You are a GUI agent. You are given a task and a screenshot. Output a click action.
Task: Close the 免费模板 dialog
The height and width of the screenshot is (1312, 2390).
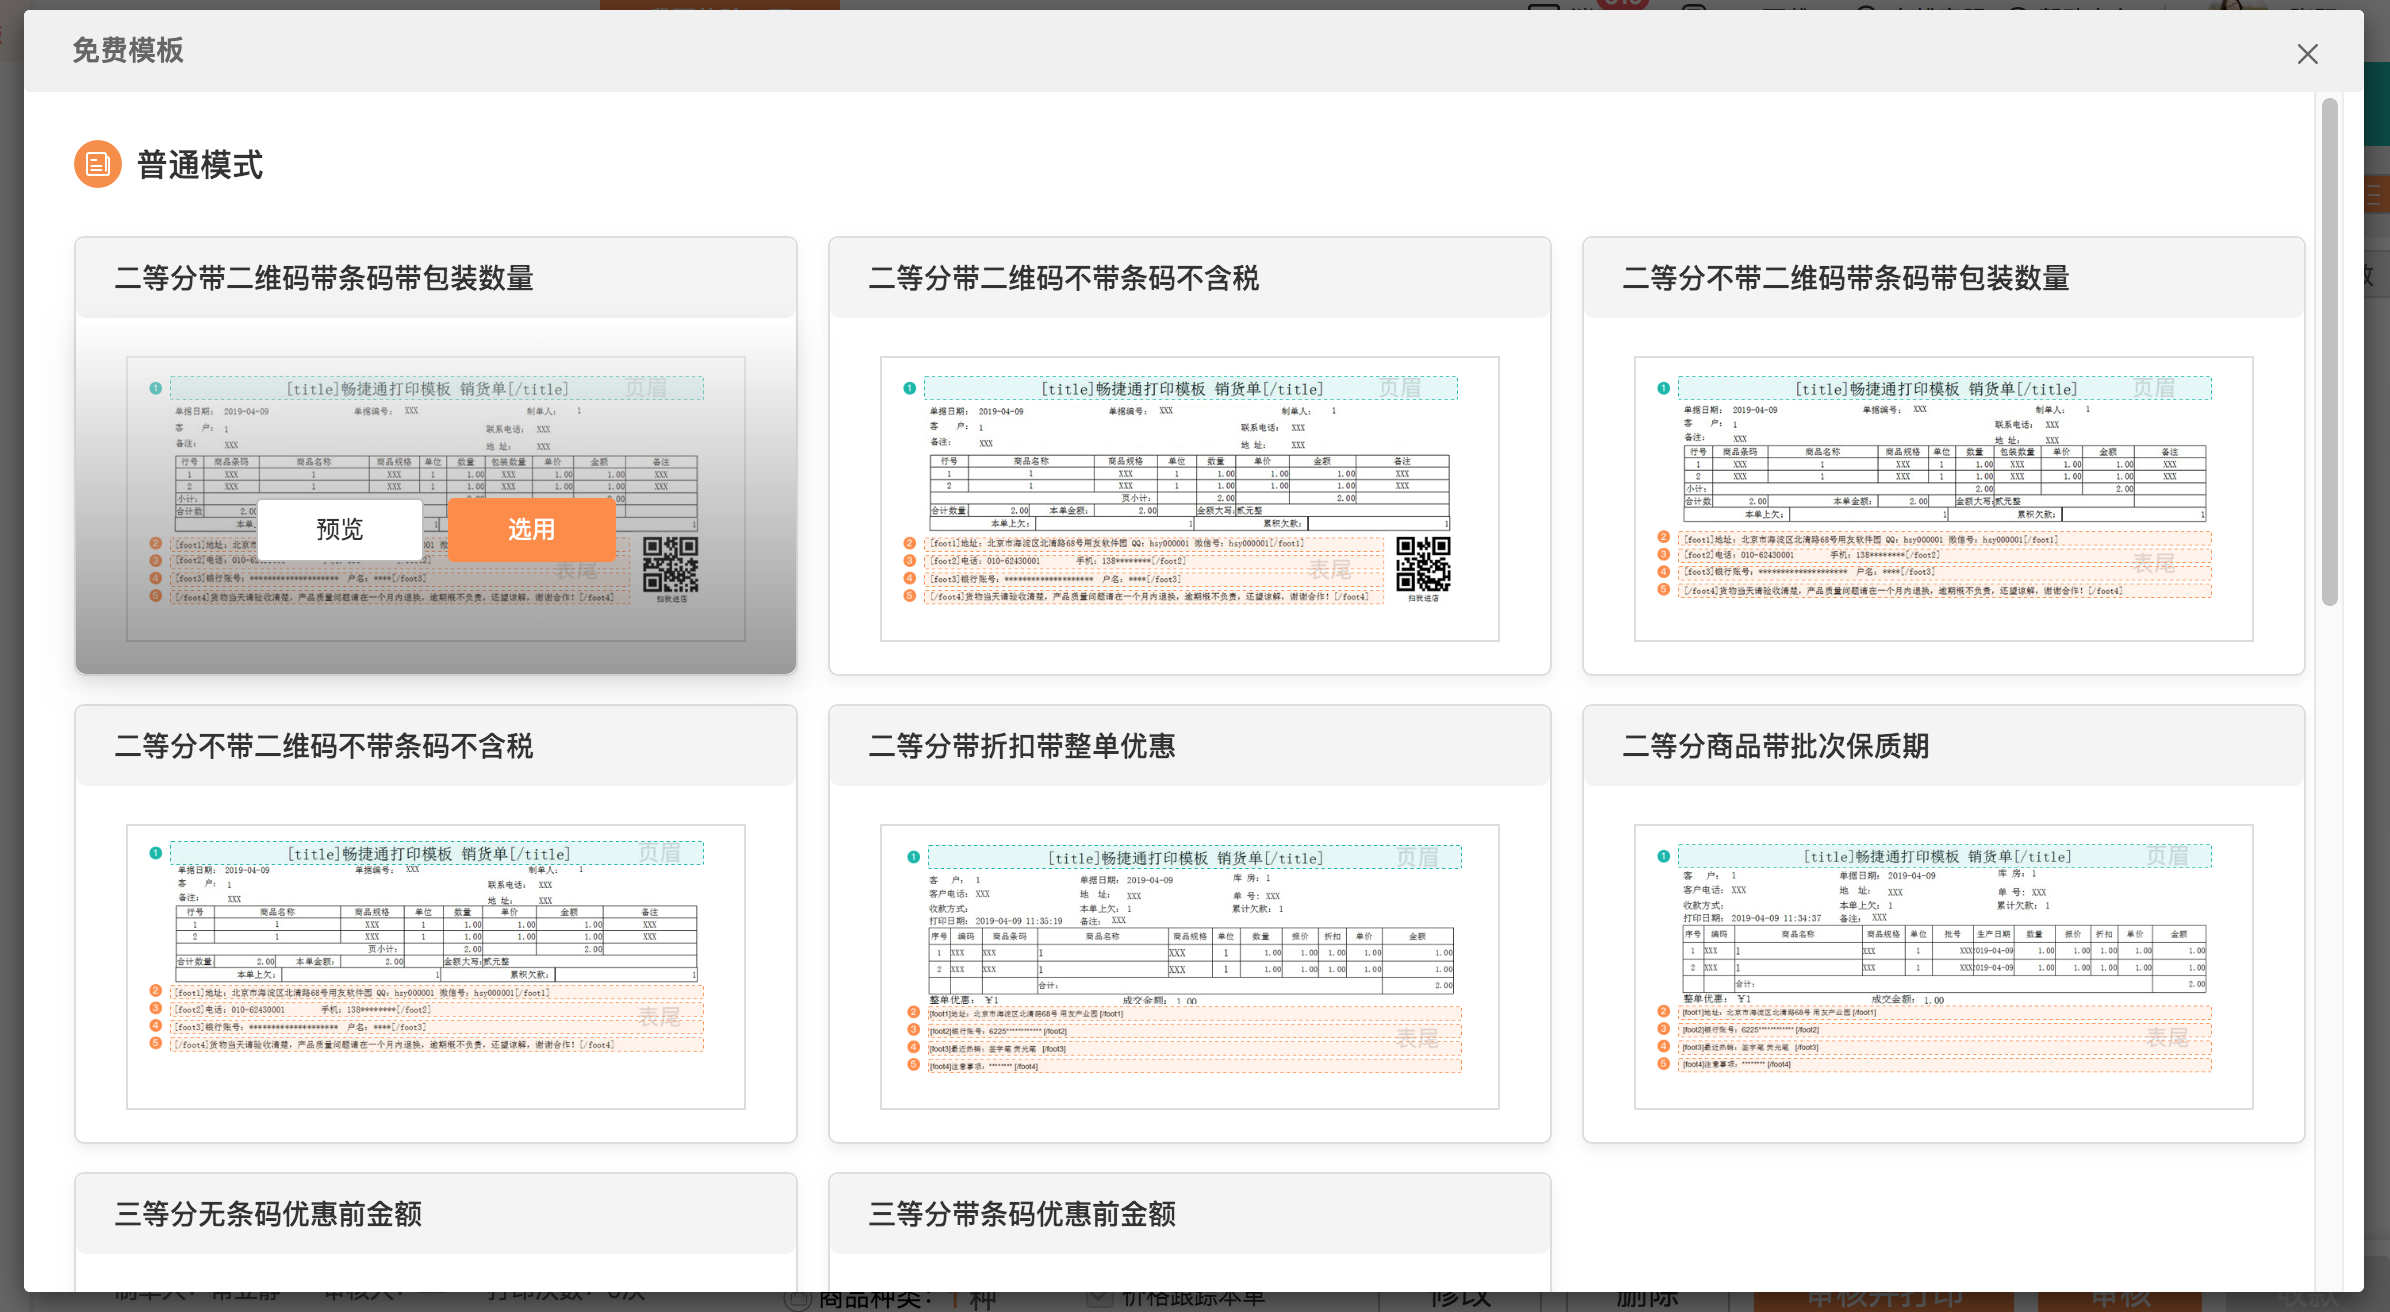coord(2308,53)
